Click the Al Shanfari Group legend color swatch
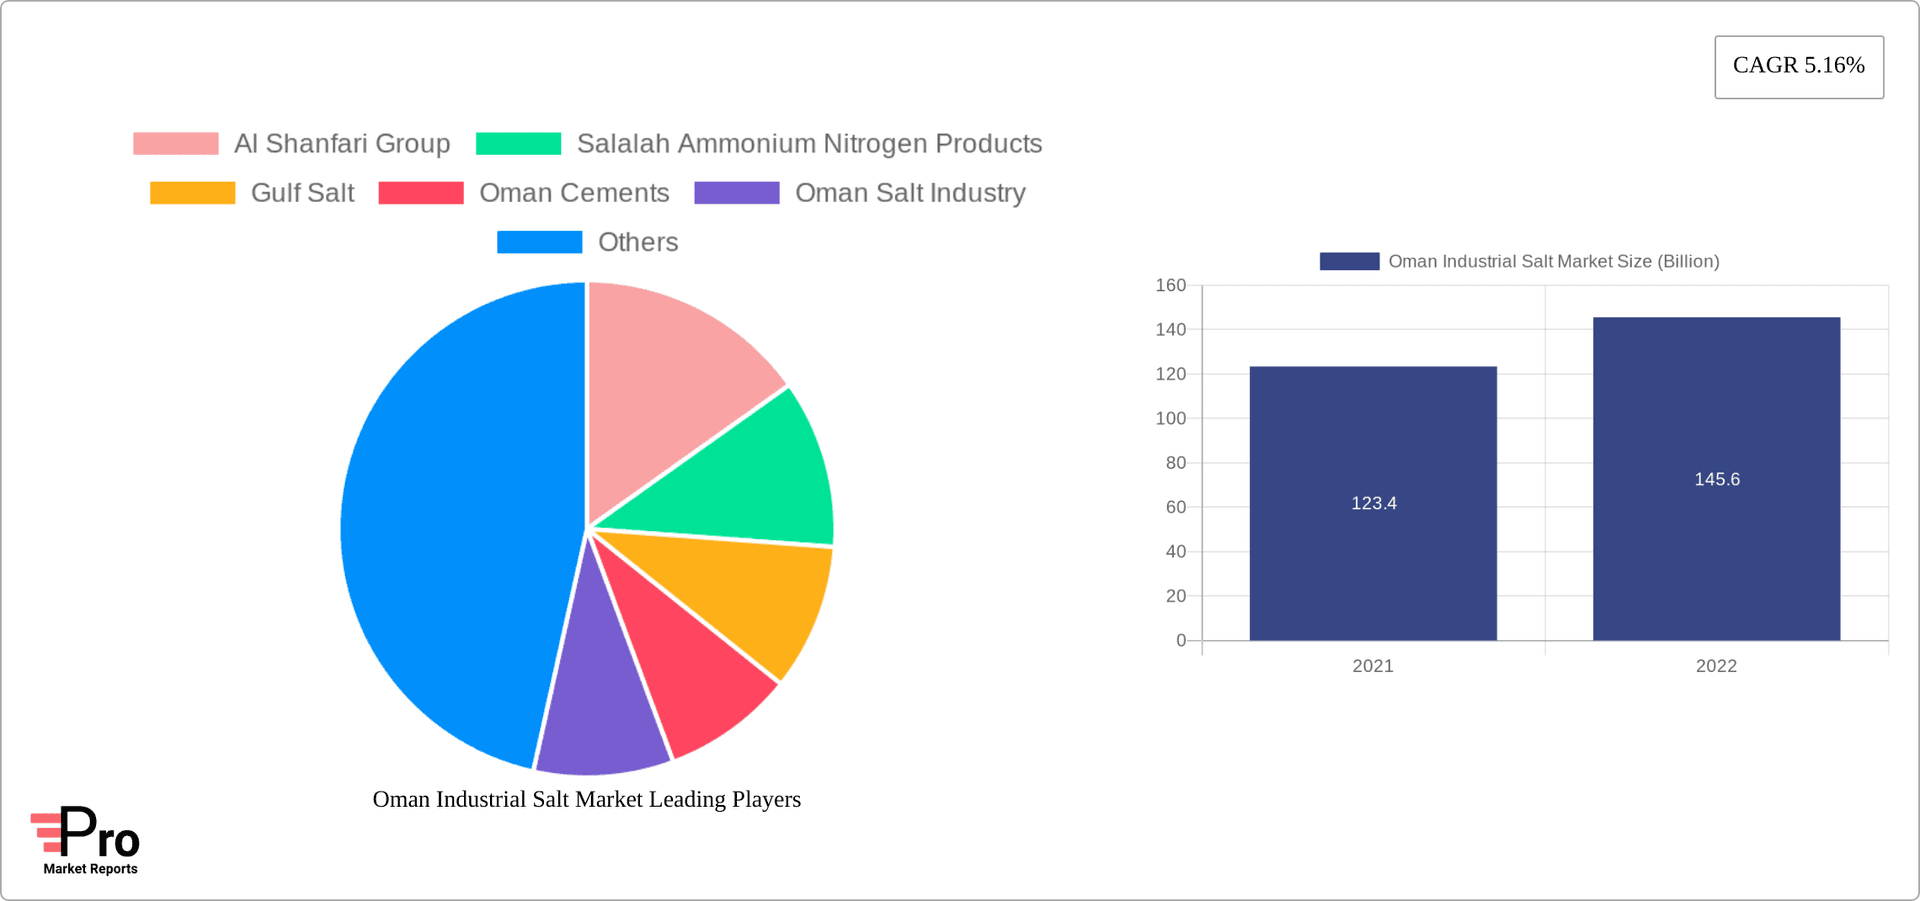 [x=175, y=143]
